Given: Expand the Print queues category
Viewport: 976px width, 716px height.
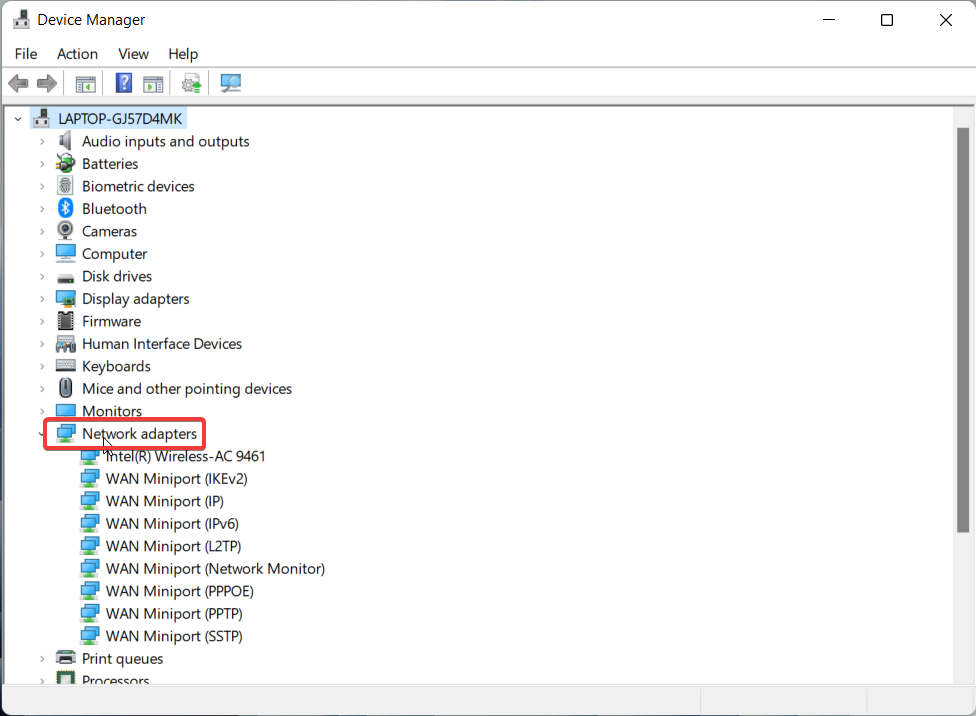Looking at the screenshot, I should (42, 658).
